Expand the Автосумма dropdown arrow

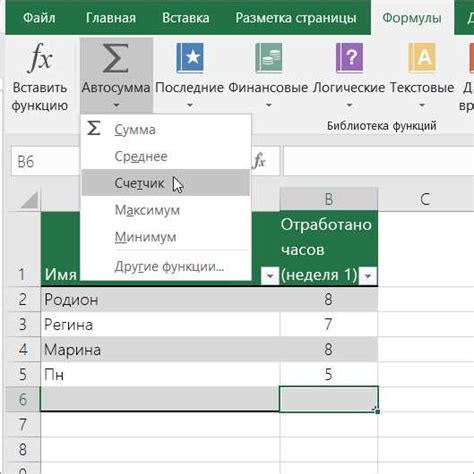[116, 105]
